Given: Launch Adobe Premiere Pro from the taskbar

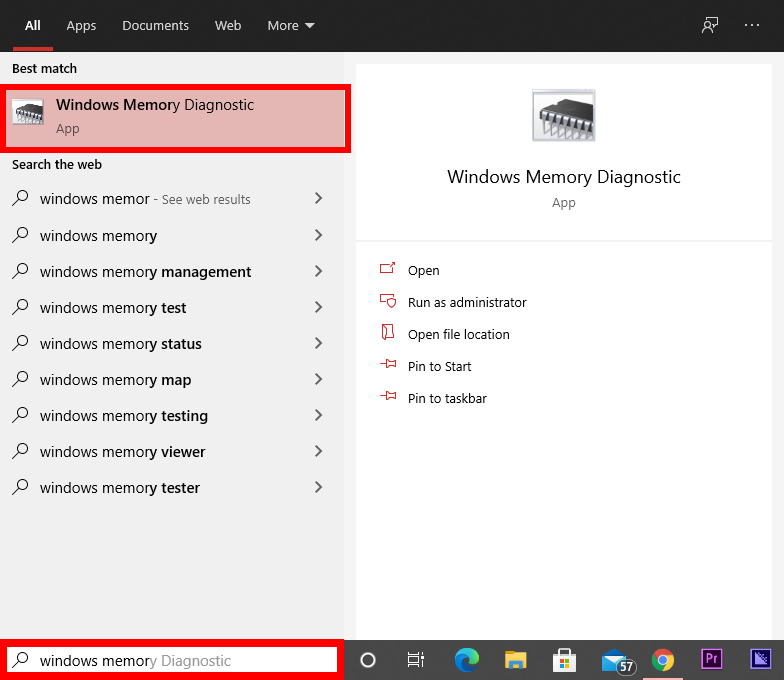Looking at the screenshot, I should click(x=712, y=658).
